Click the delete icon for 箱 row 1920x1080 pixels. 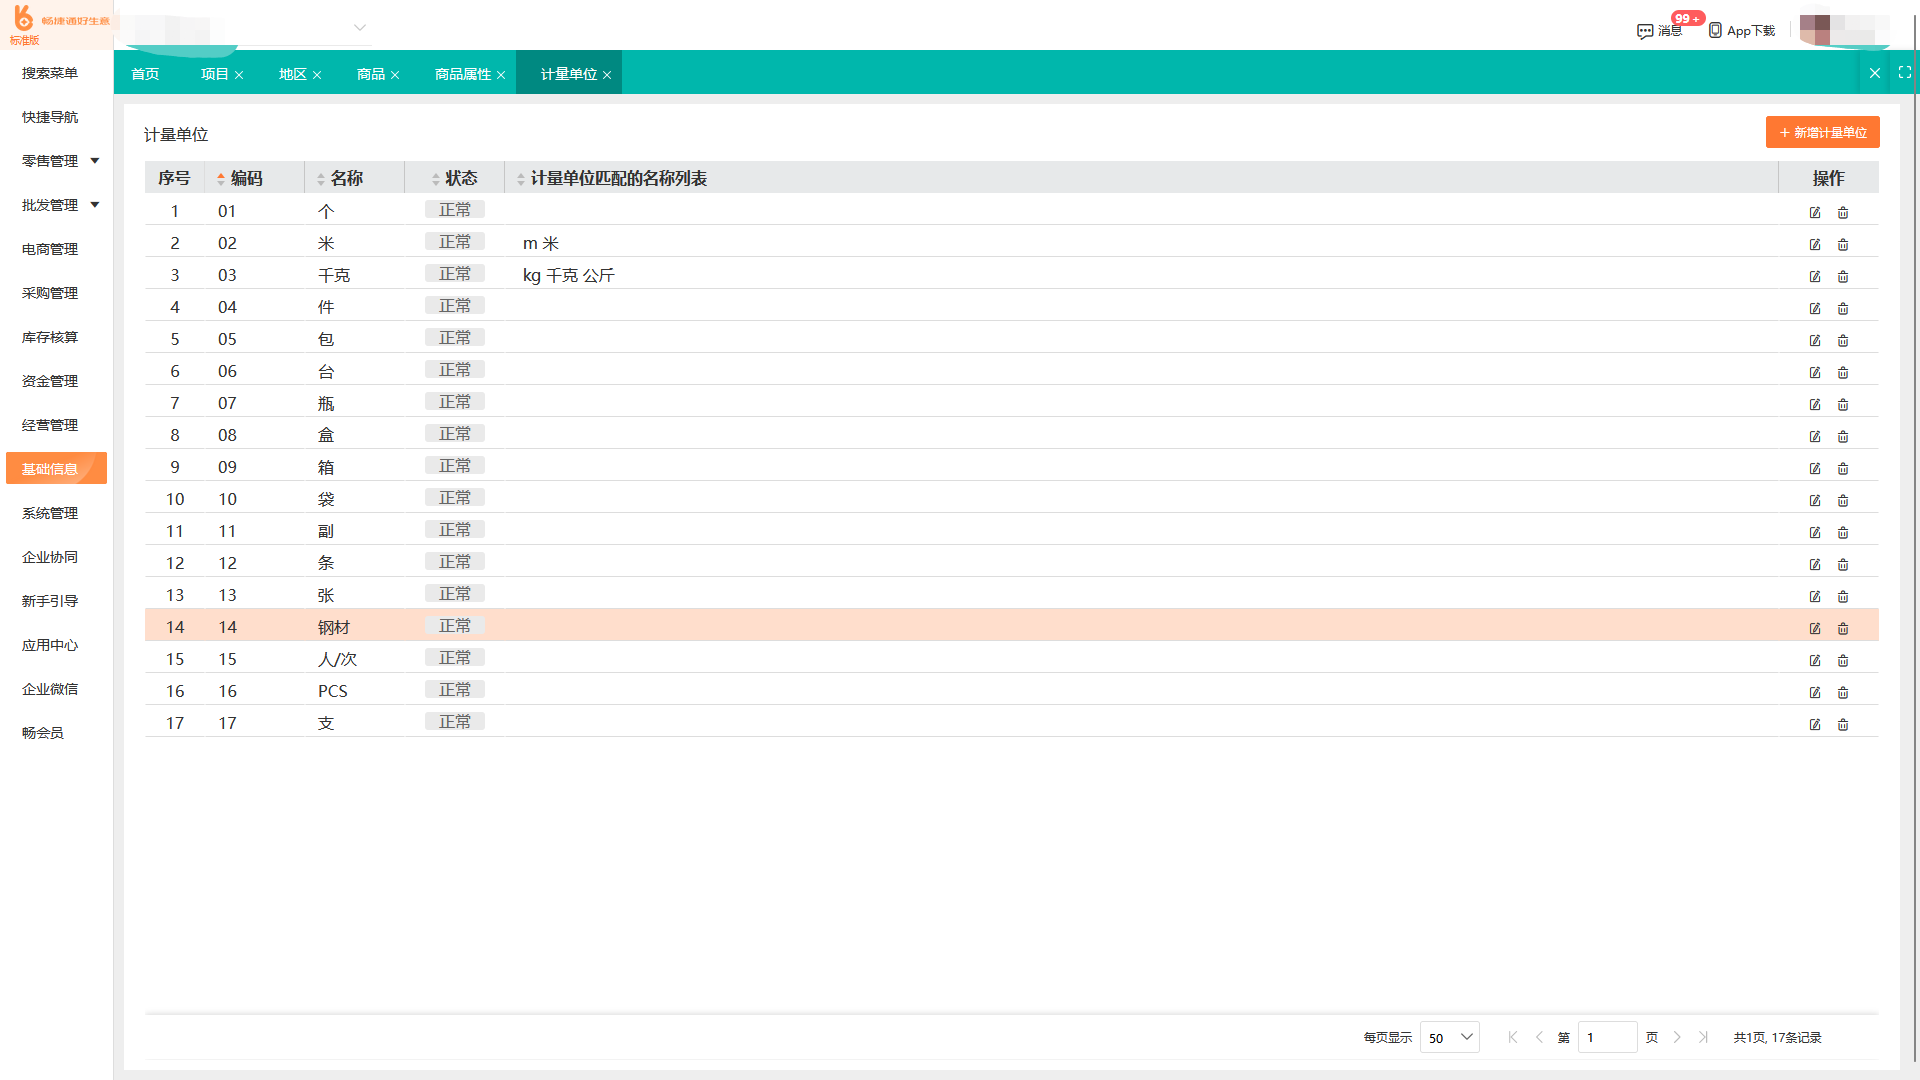coord(1844,467)
